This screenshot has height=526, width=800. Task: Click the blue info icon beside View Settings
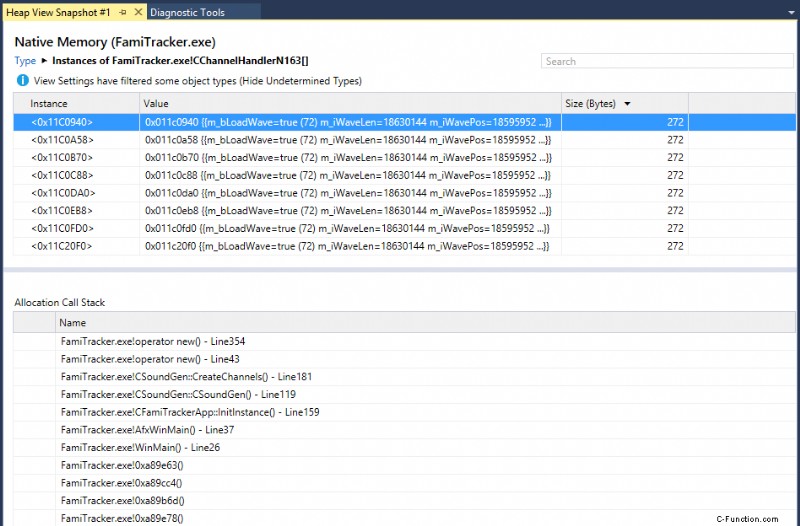(x=22, y=81)
